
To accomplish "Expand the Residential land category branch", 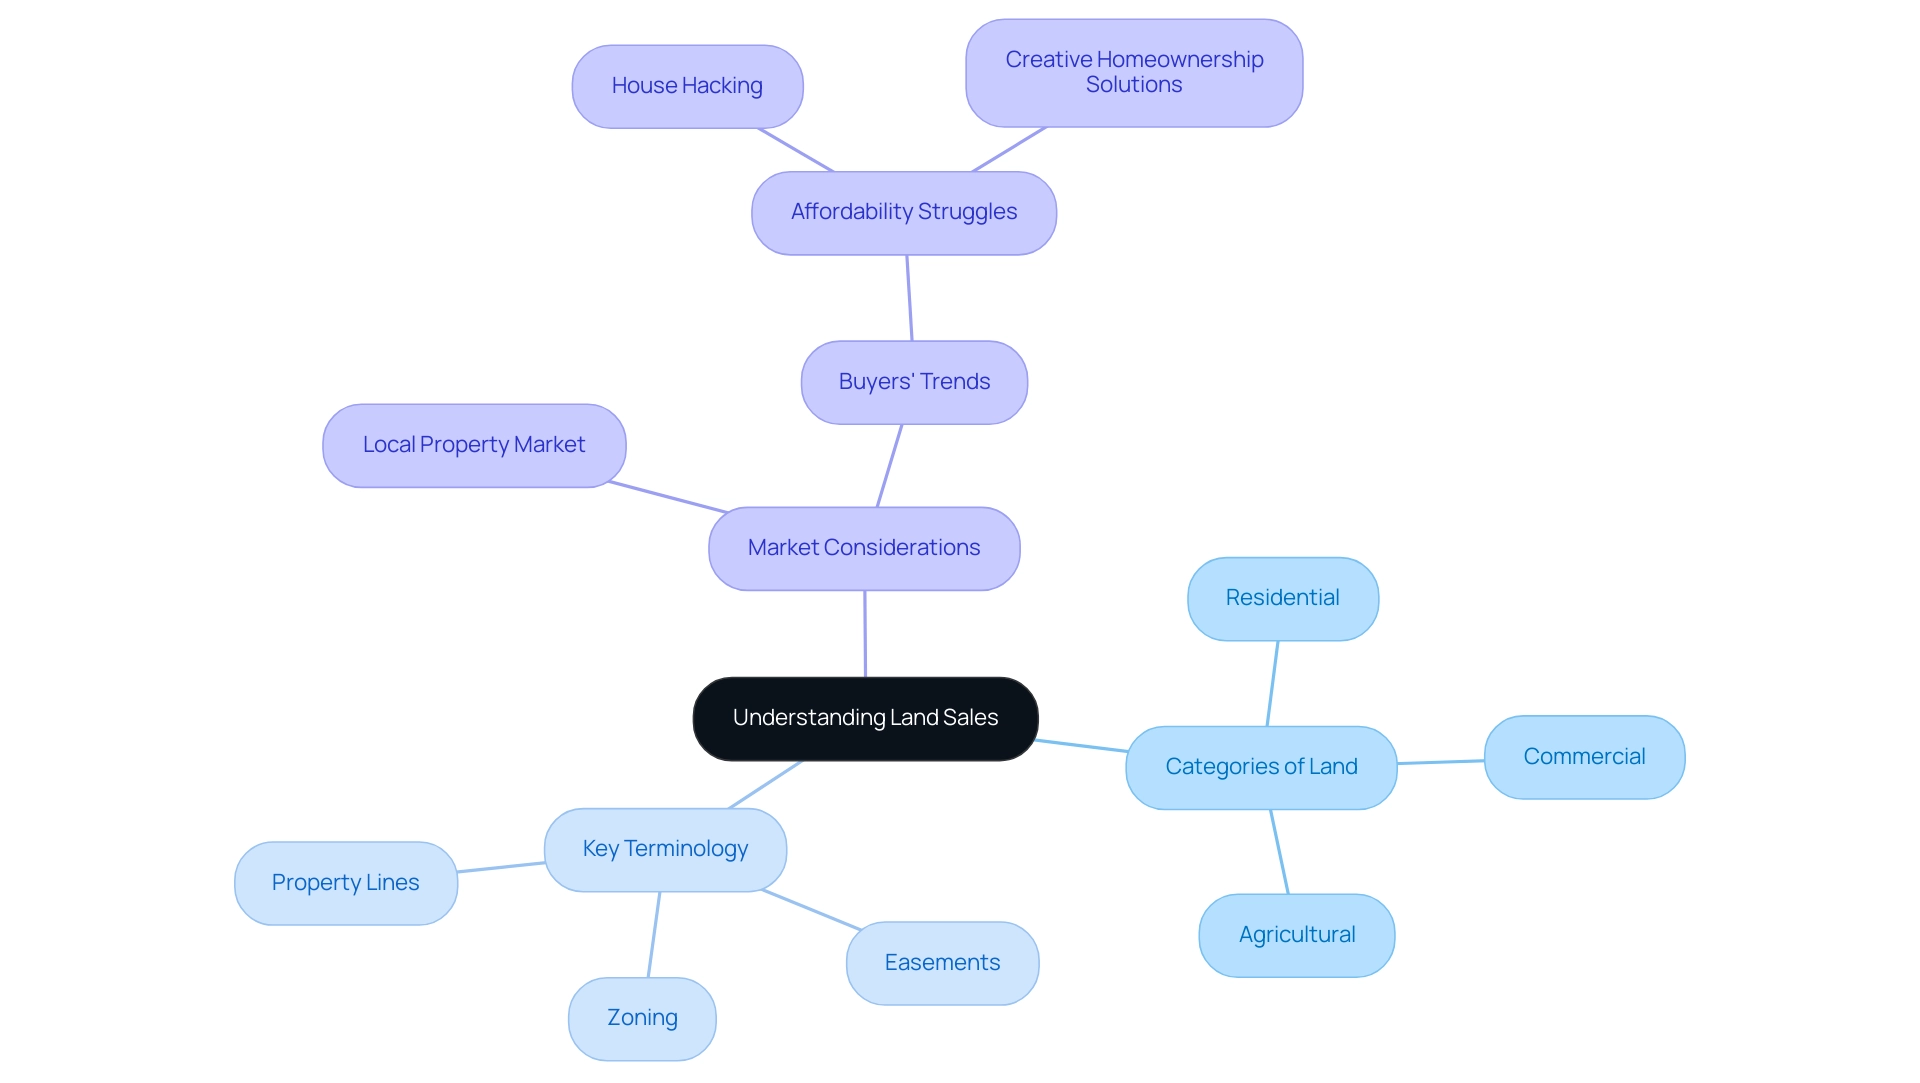I will coord(1278,599).
